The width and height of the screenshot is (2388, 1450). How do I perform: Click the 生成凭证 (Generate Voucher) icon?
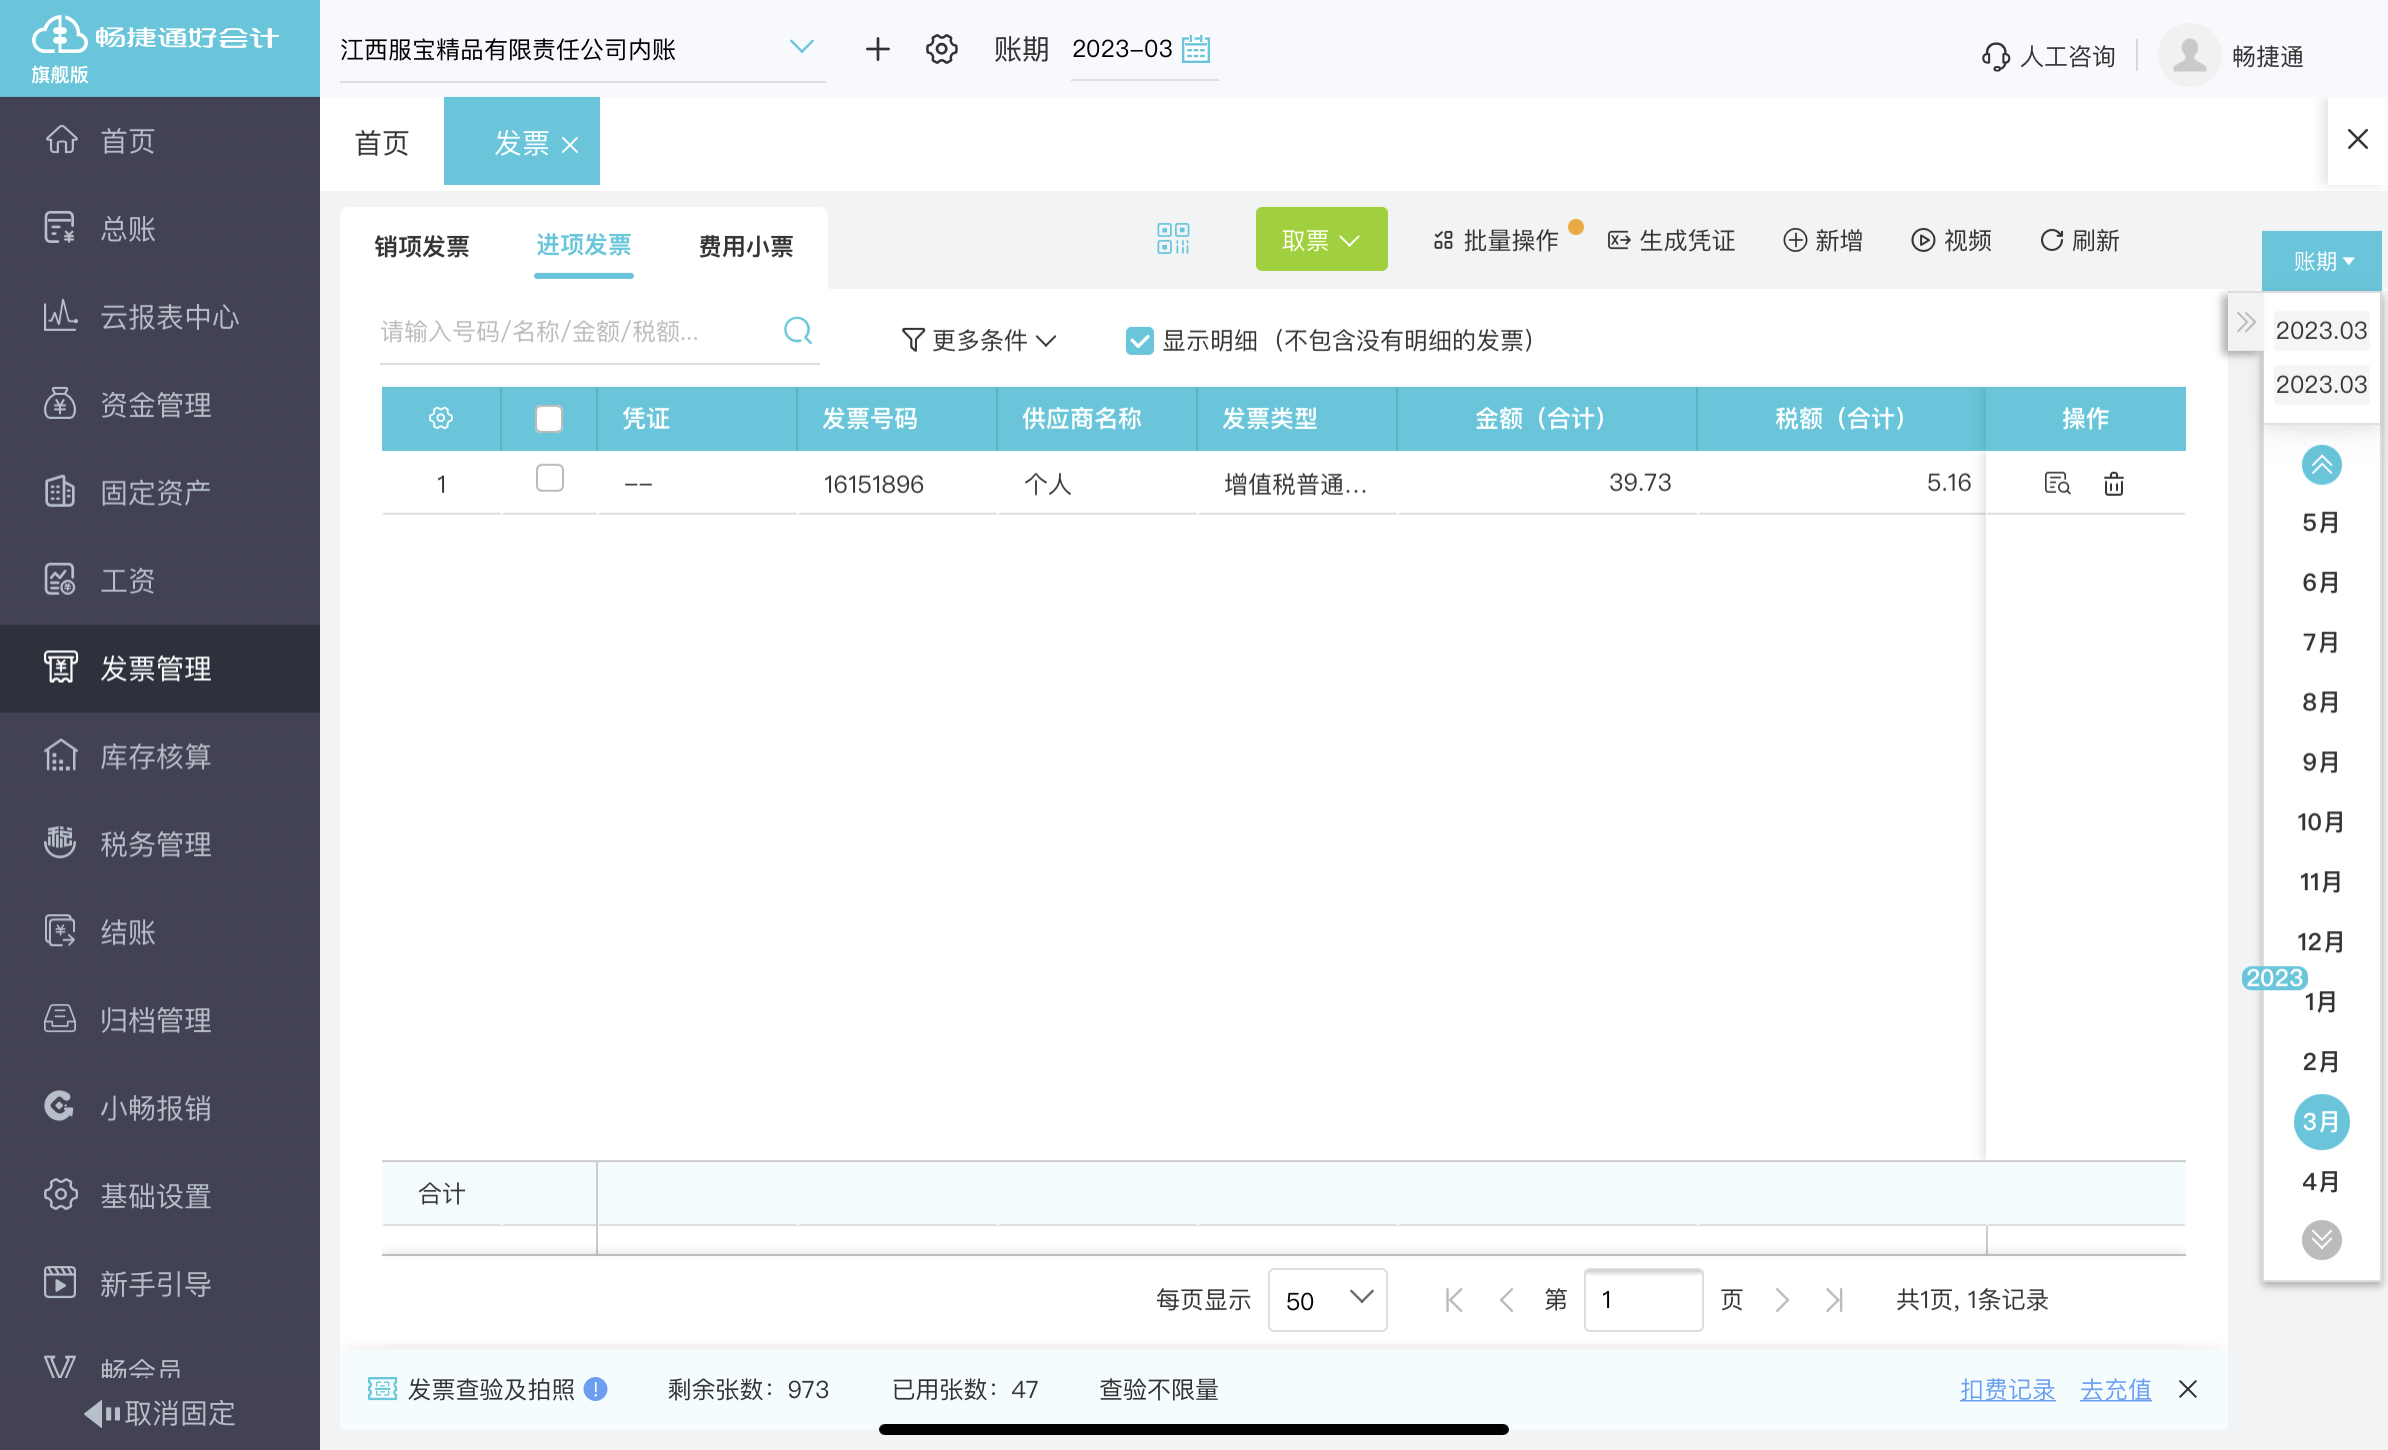pos(1673,241)
